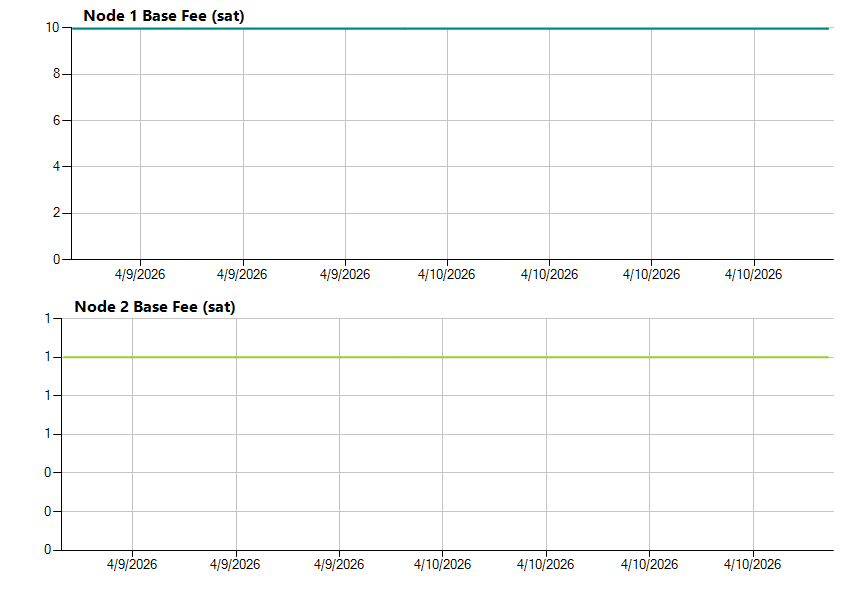860x600 pixels.
Task: Click the Node 1 Base Fee chart title
Action: click(164, 16)
